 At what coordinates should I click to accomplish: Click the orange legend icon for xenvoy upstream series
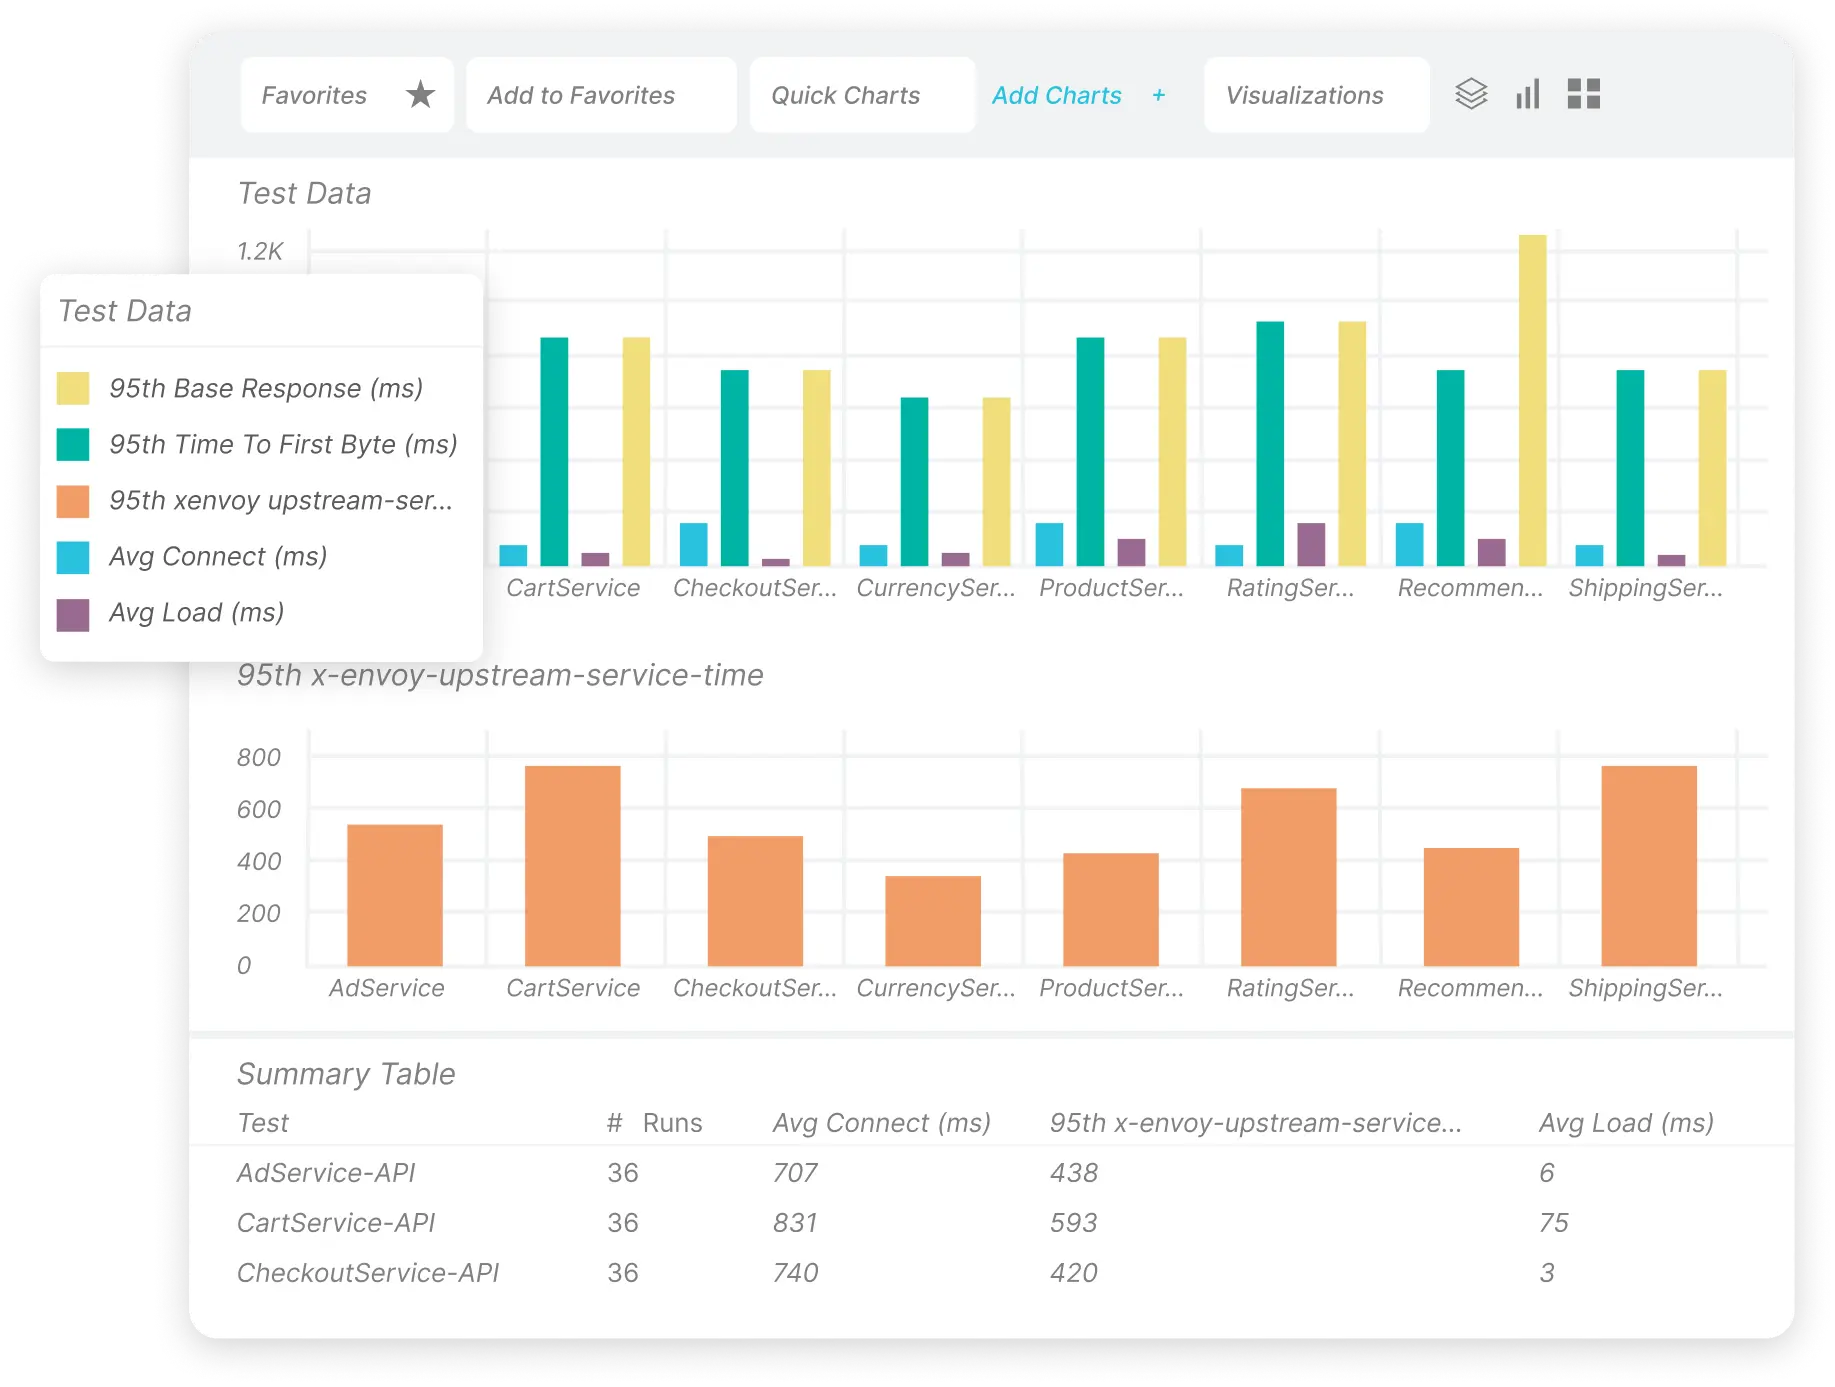point(75,499)
